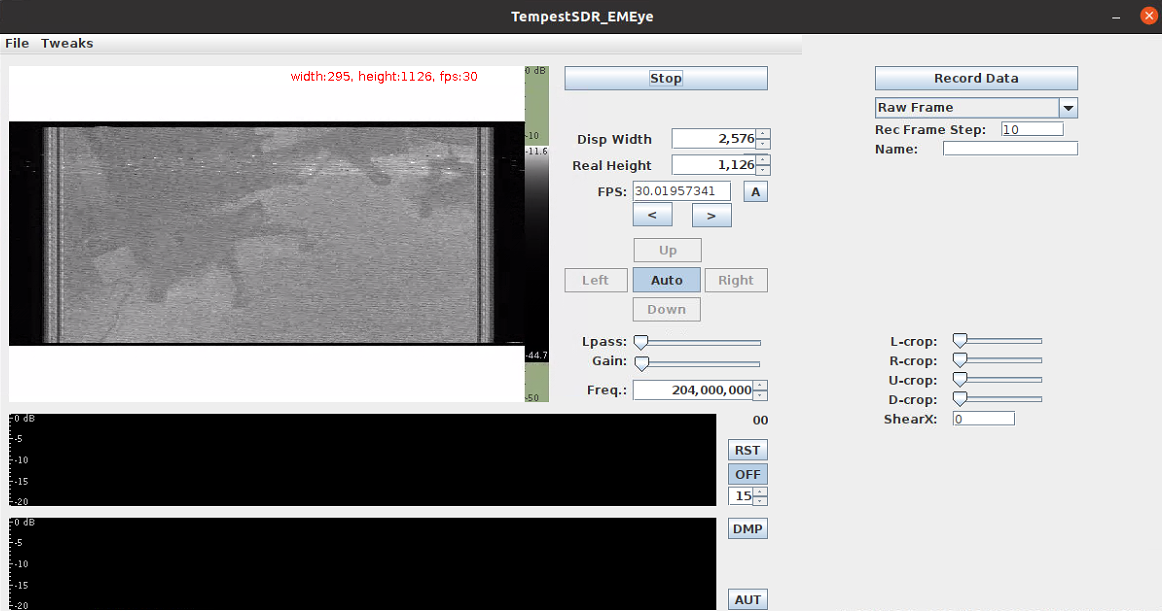Open the Tweaks menu
1162x611 pixels.
pyautogui.click(x=66, y=43)
